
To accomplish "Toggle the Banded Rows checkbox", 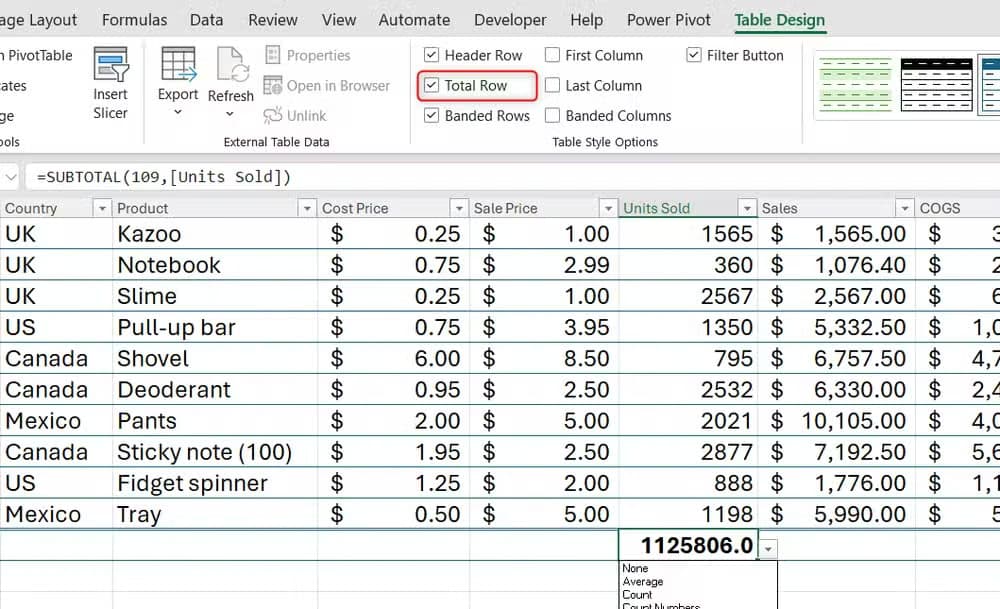I will pyautogui.click(x=431, y=115).
